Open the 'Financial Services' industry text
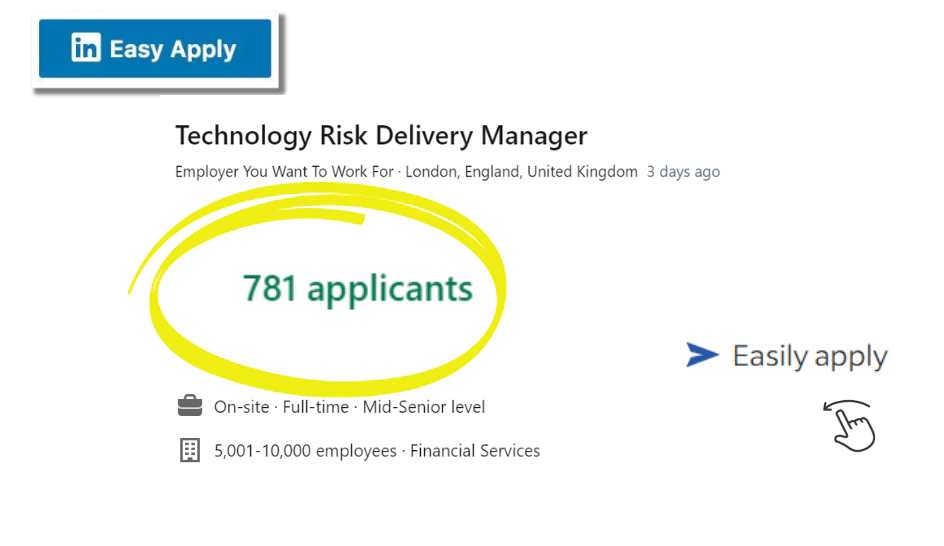 (475, 451)
